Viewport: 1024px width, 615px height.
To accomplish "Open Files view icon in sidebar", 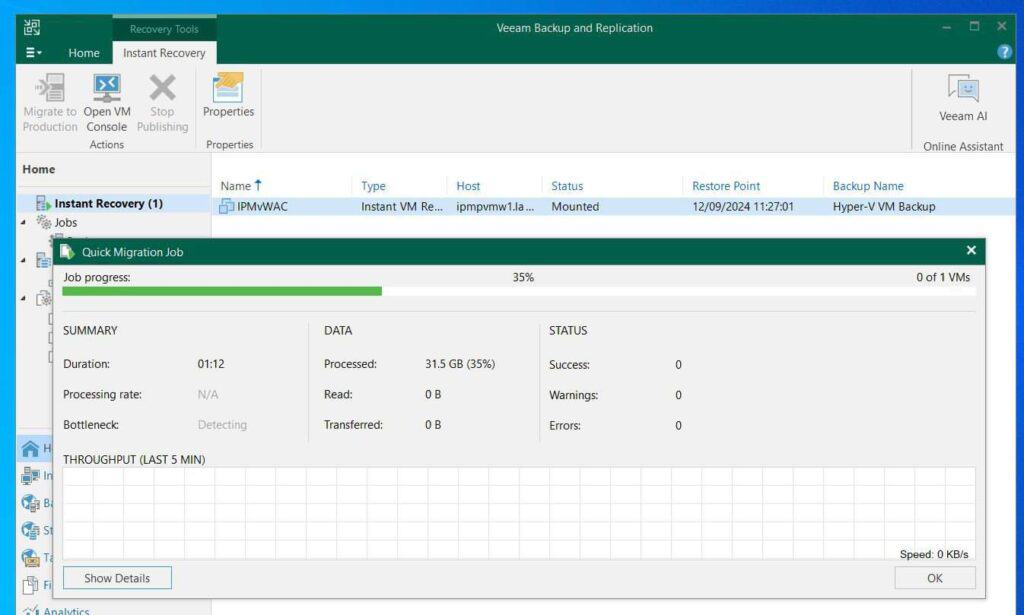I will pyautogui.click(x=30, y=585).
